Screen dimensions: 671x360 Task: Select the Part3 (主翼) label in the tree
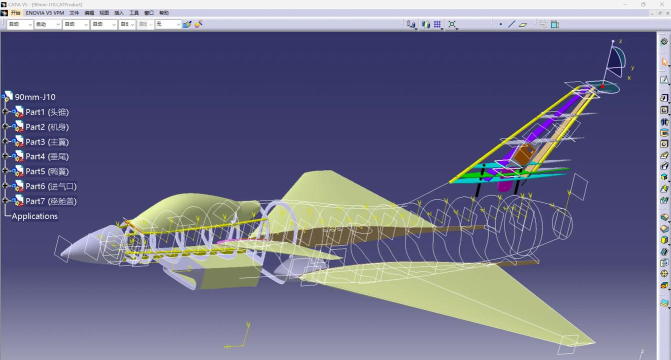[x=47, y=142]
